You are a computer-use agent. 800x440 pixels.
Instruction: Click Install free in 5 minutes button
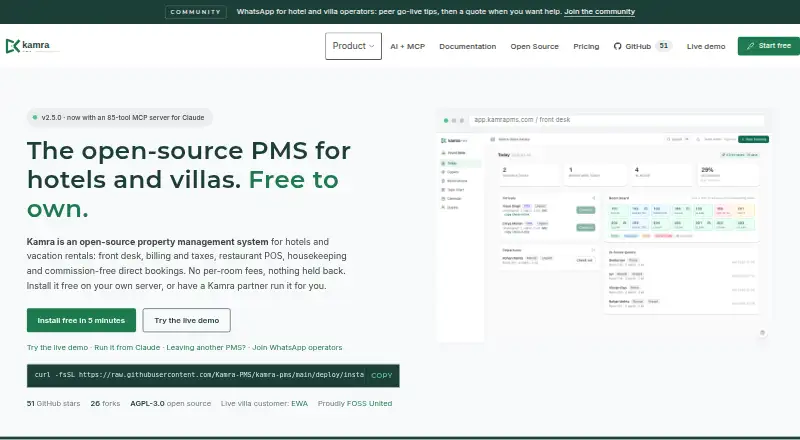coord(81,320)
